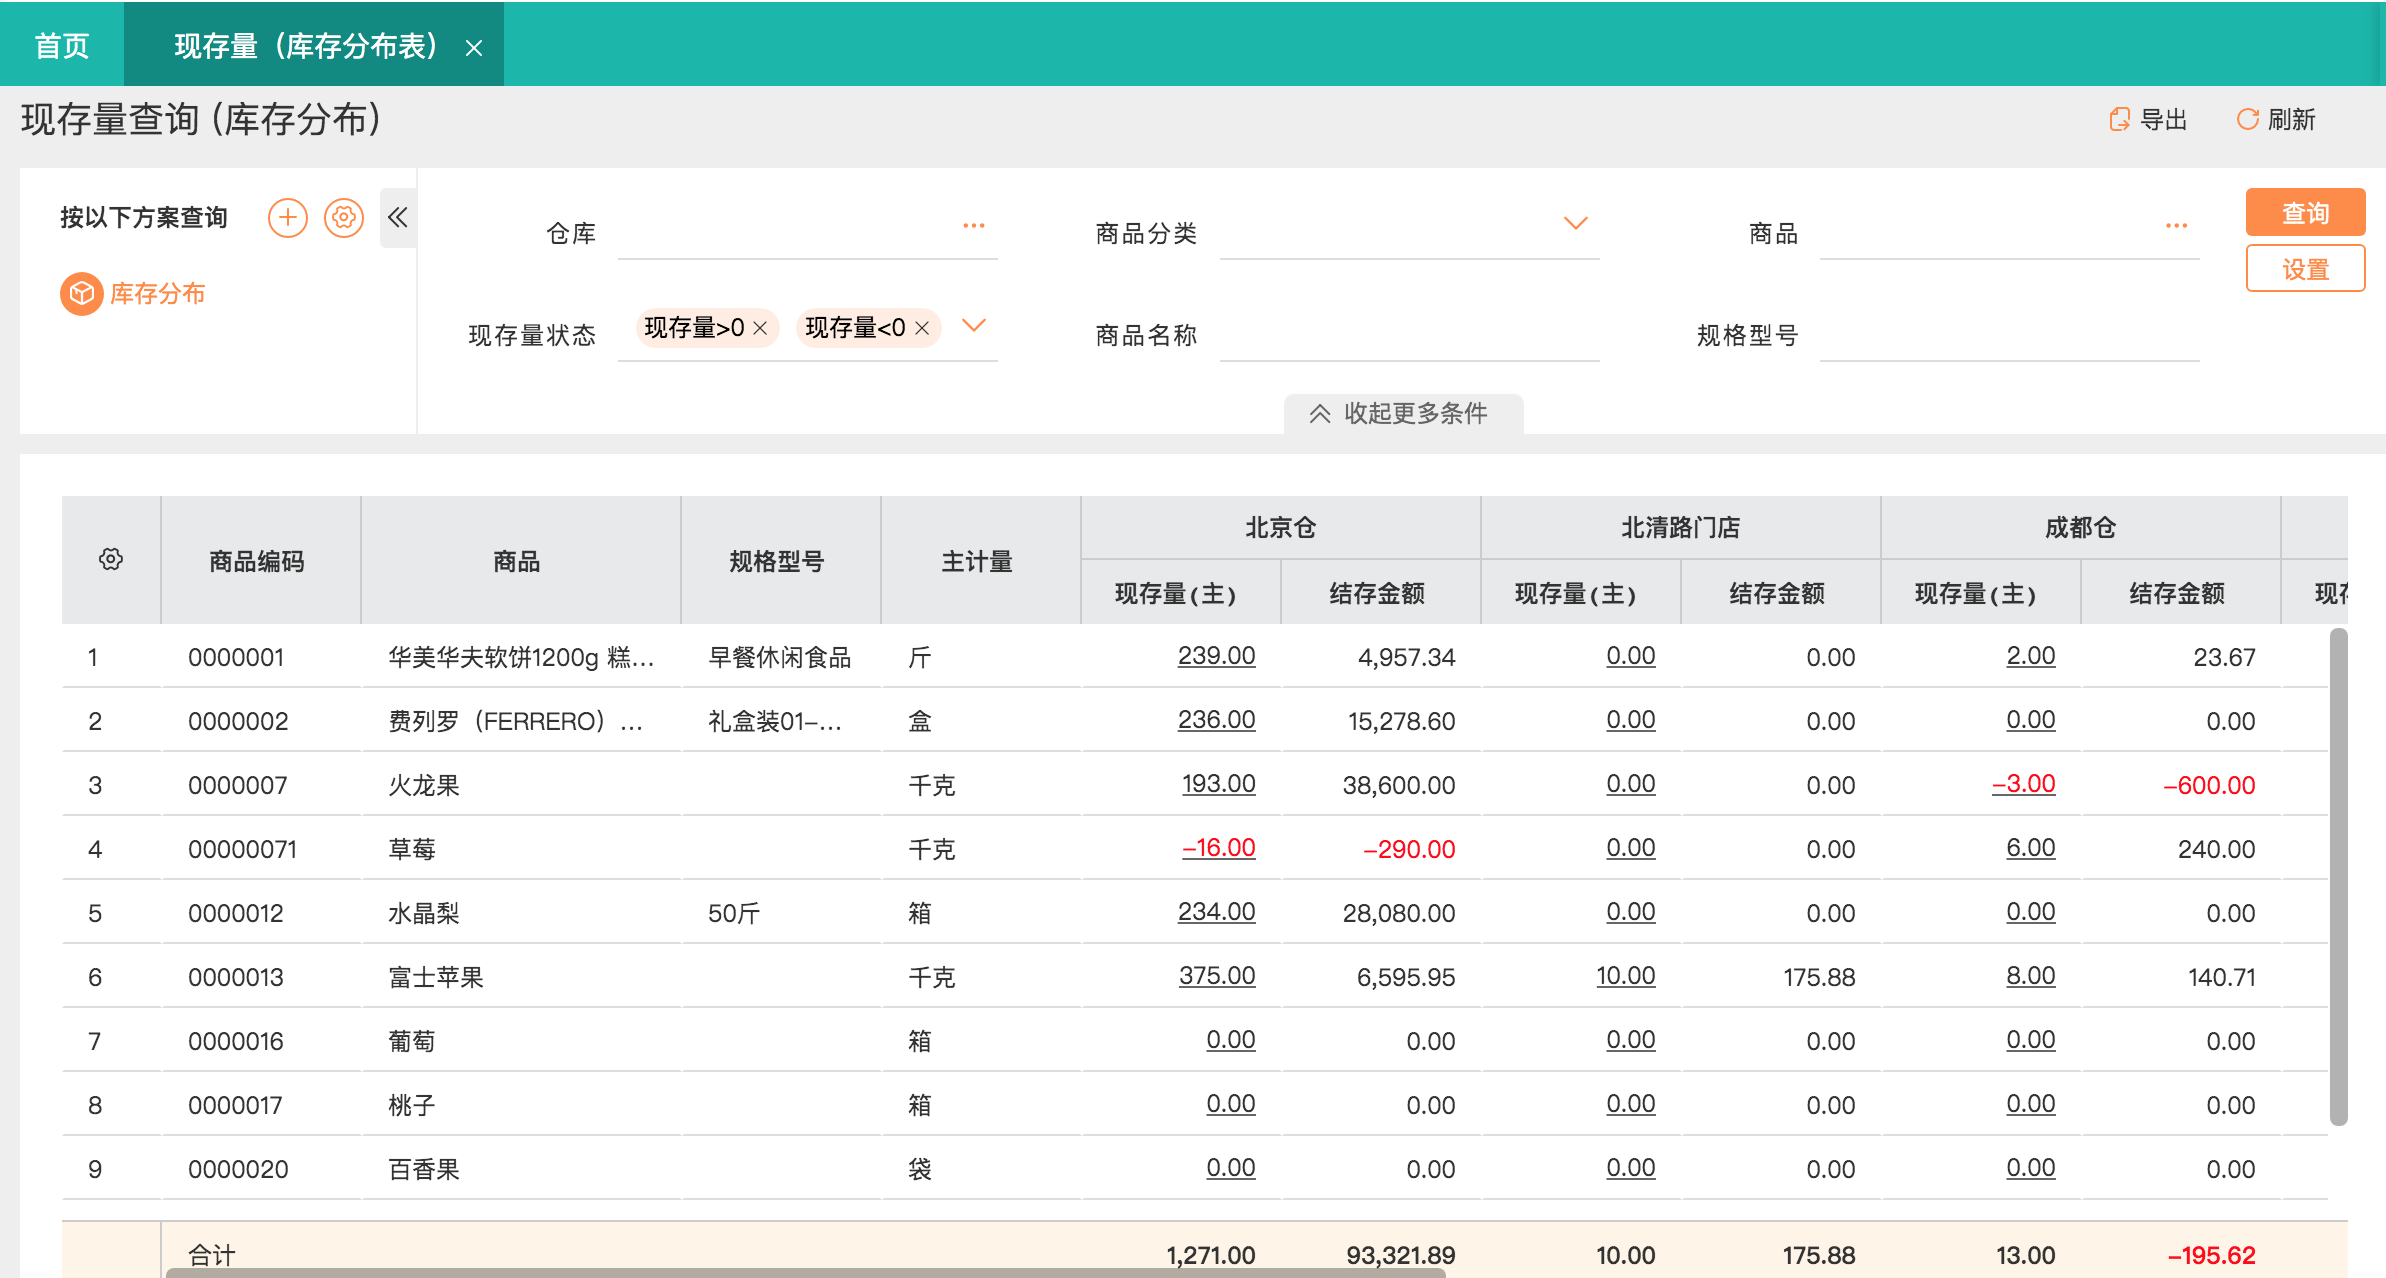The image size is (2386, 1278).
Task: Click the add new query scheme icon
Action: (290, 219)
